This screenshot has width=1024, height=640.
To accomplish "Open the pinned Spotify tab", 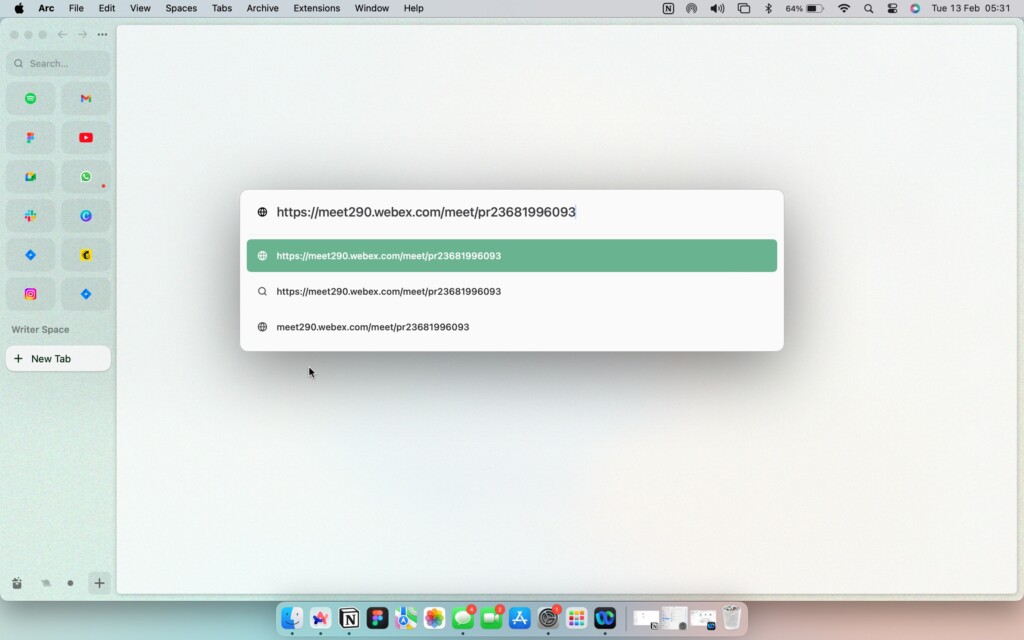I will [31, 99].
